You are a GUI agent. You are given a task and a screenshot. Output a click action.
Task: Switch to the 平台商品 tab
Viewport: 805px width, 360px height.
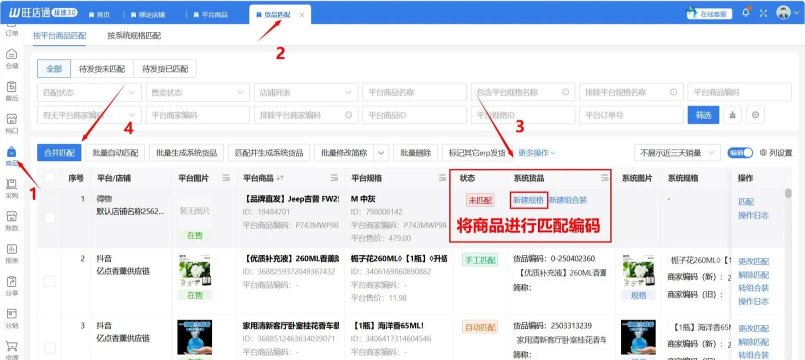coord(211,15)
